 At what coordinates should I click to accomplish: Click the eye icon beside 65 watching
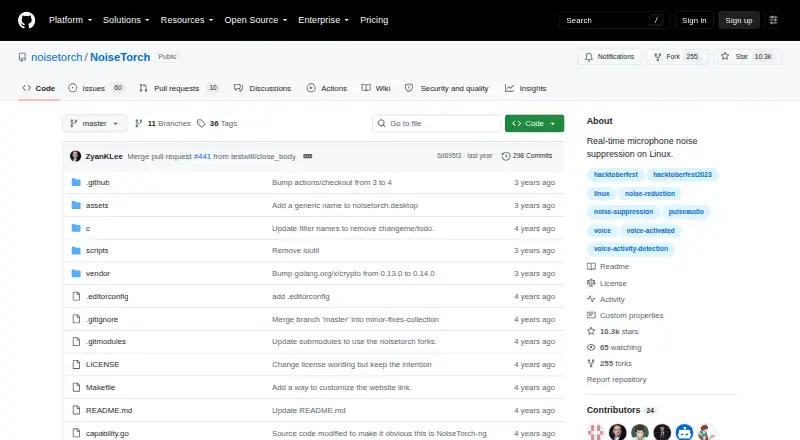click(x=591, y=348)
